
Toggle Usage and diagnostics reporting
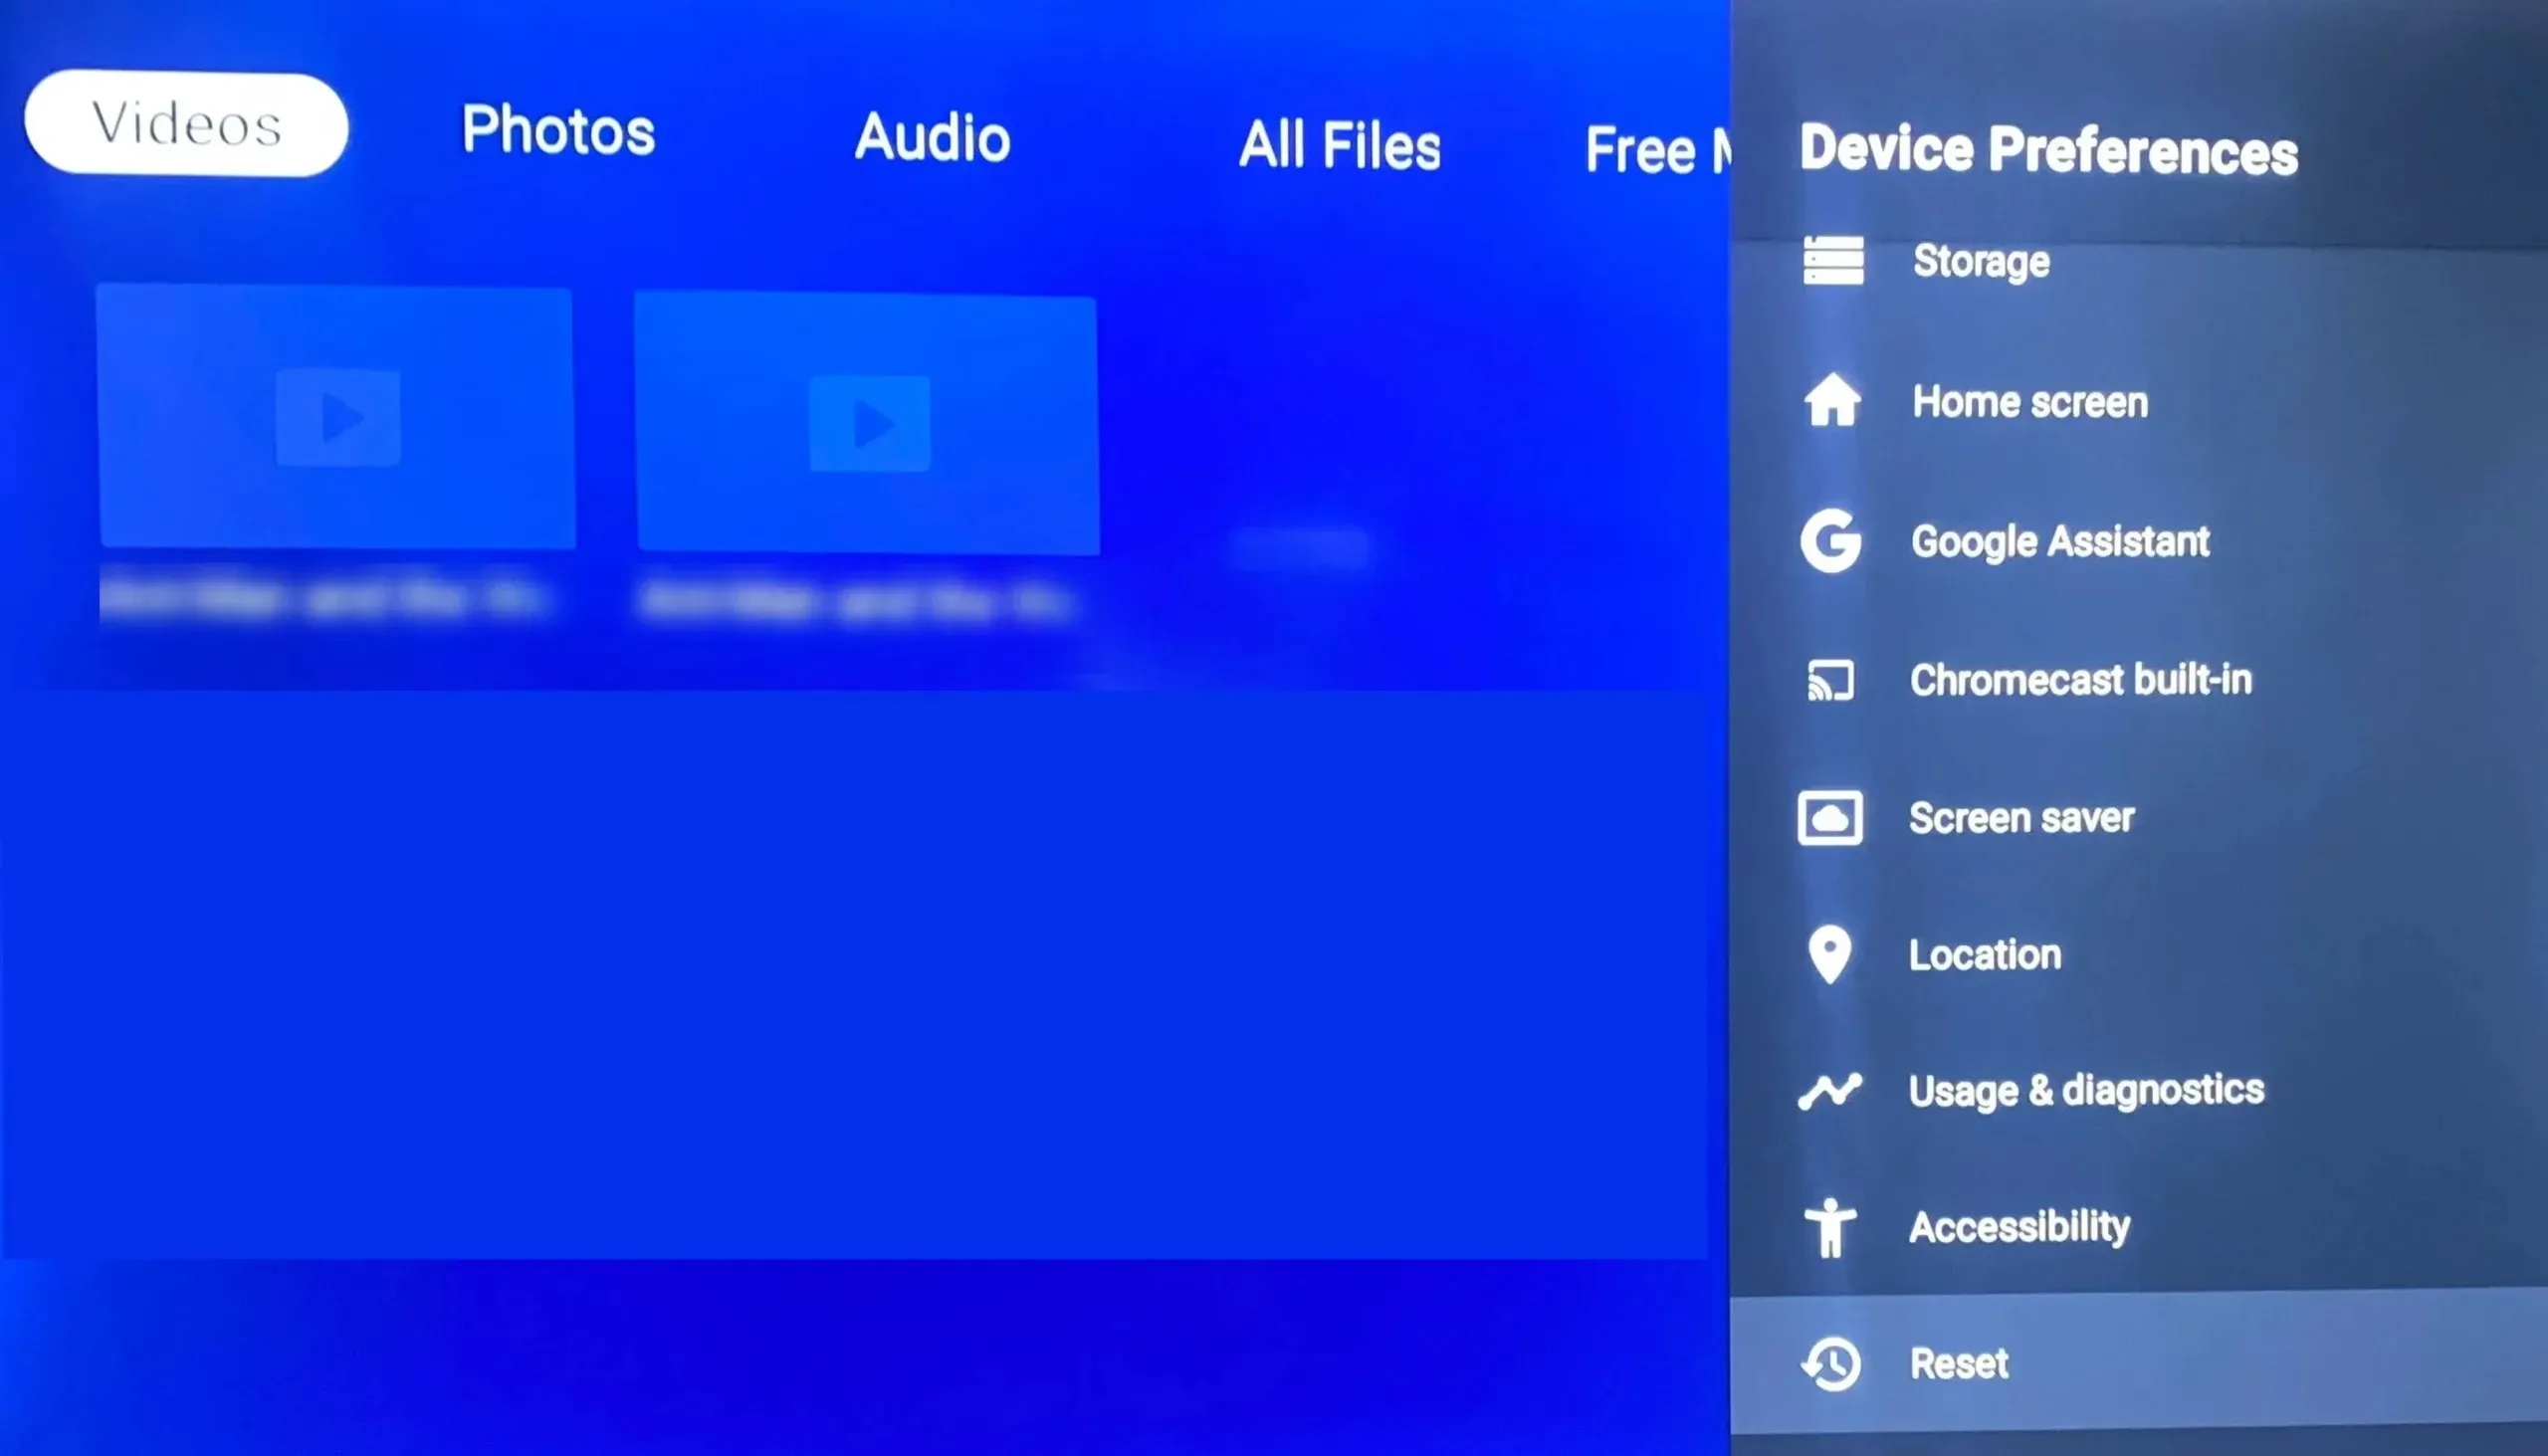[2086, 1089]
